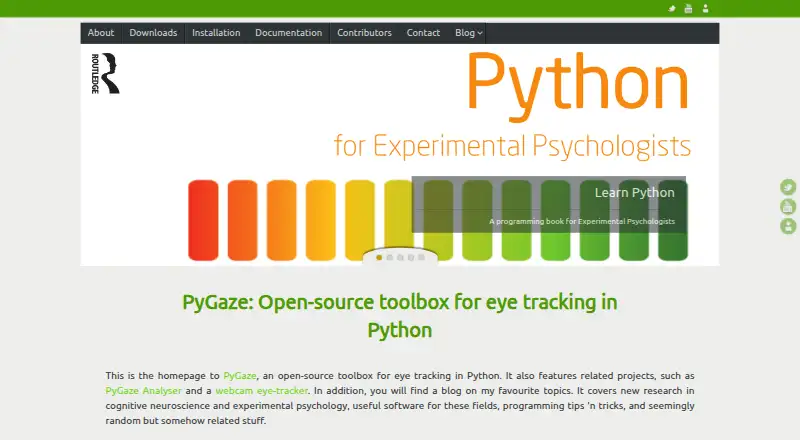Click 'for Experimental Psychologists' banner text
This screenshot has height=440, width=800.
click(512, 146)
